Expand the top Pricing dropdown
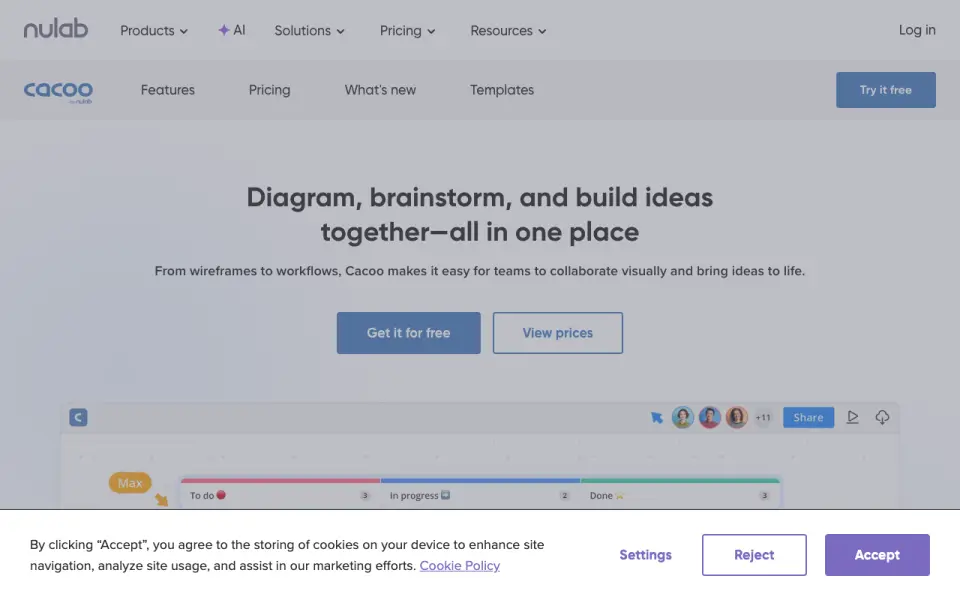This screenshot has width=960, height=600. point(407,31)
